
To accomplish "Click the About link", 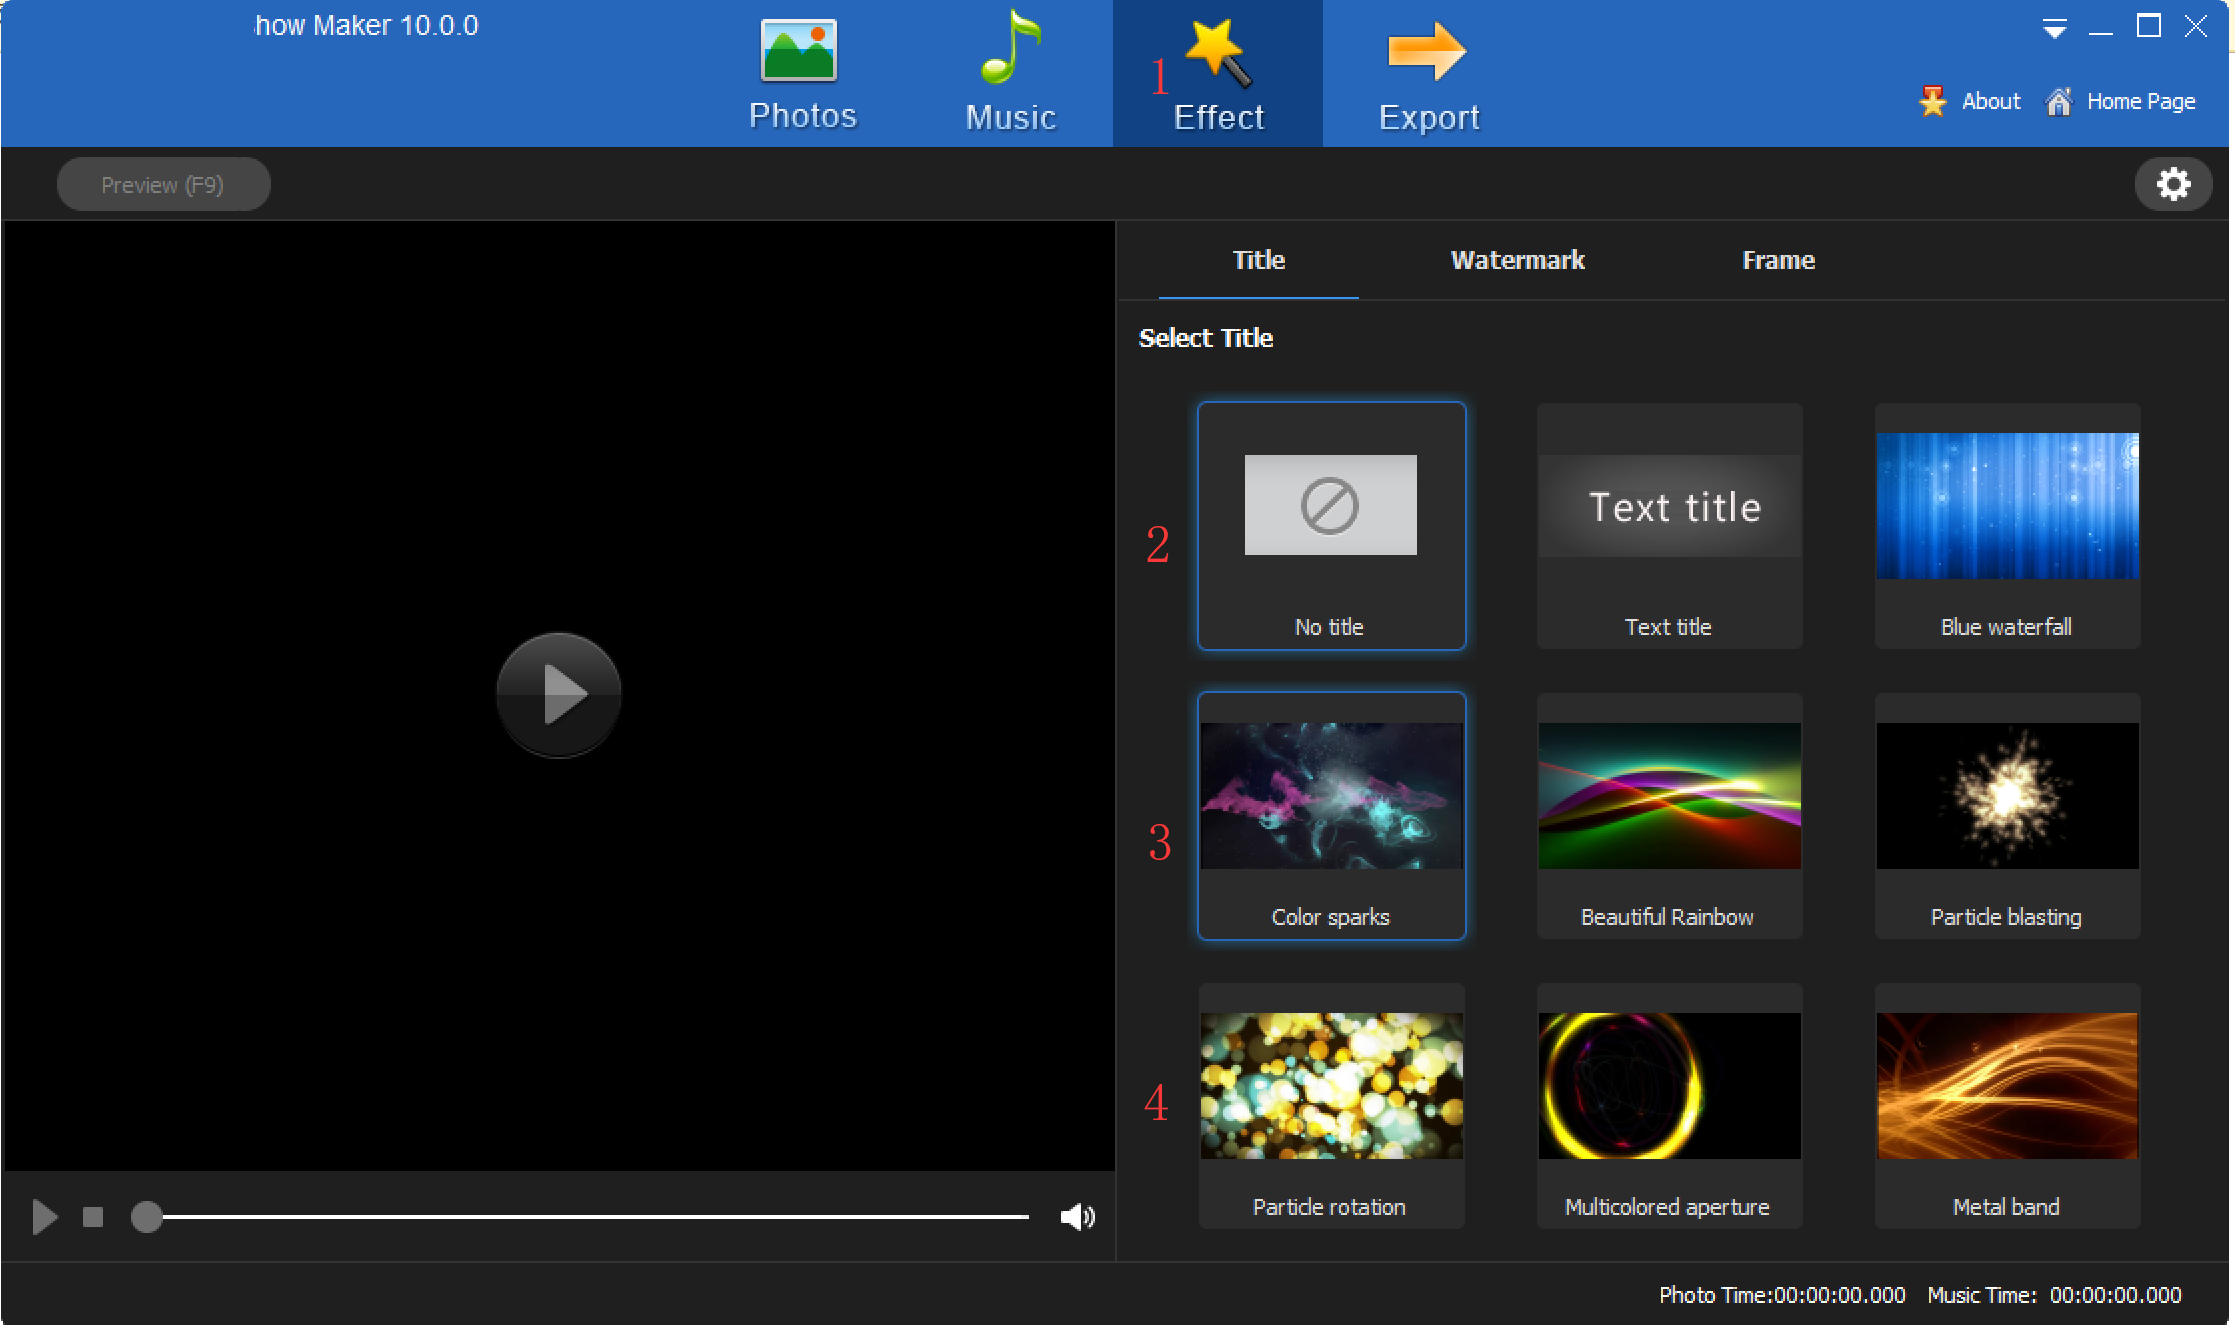I will (1990, 100).
